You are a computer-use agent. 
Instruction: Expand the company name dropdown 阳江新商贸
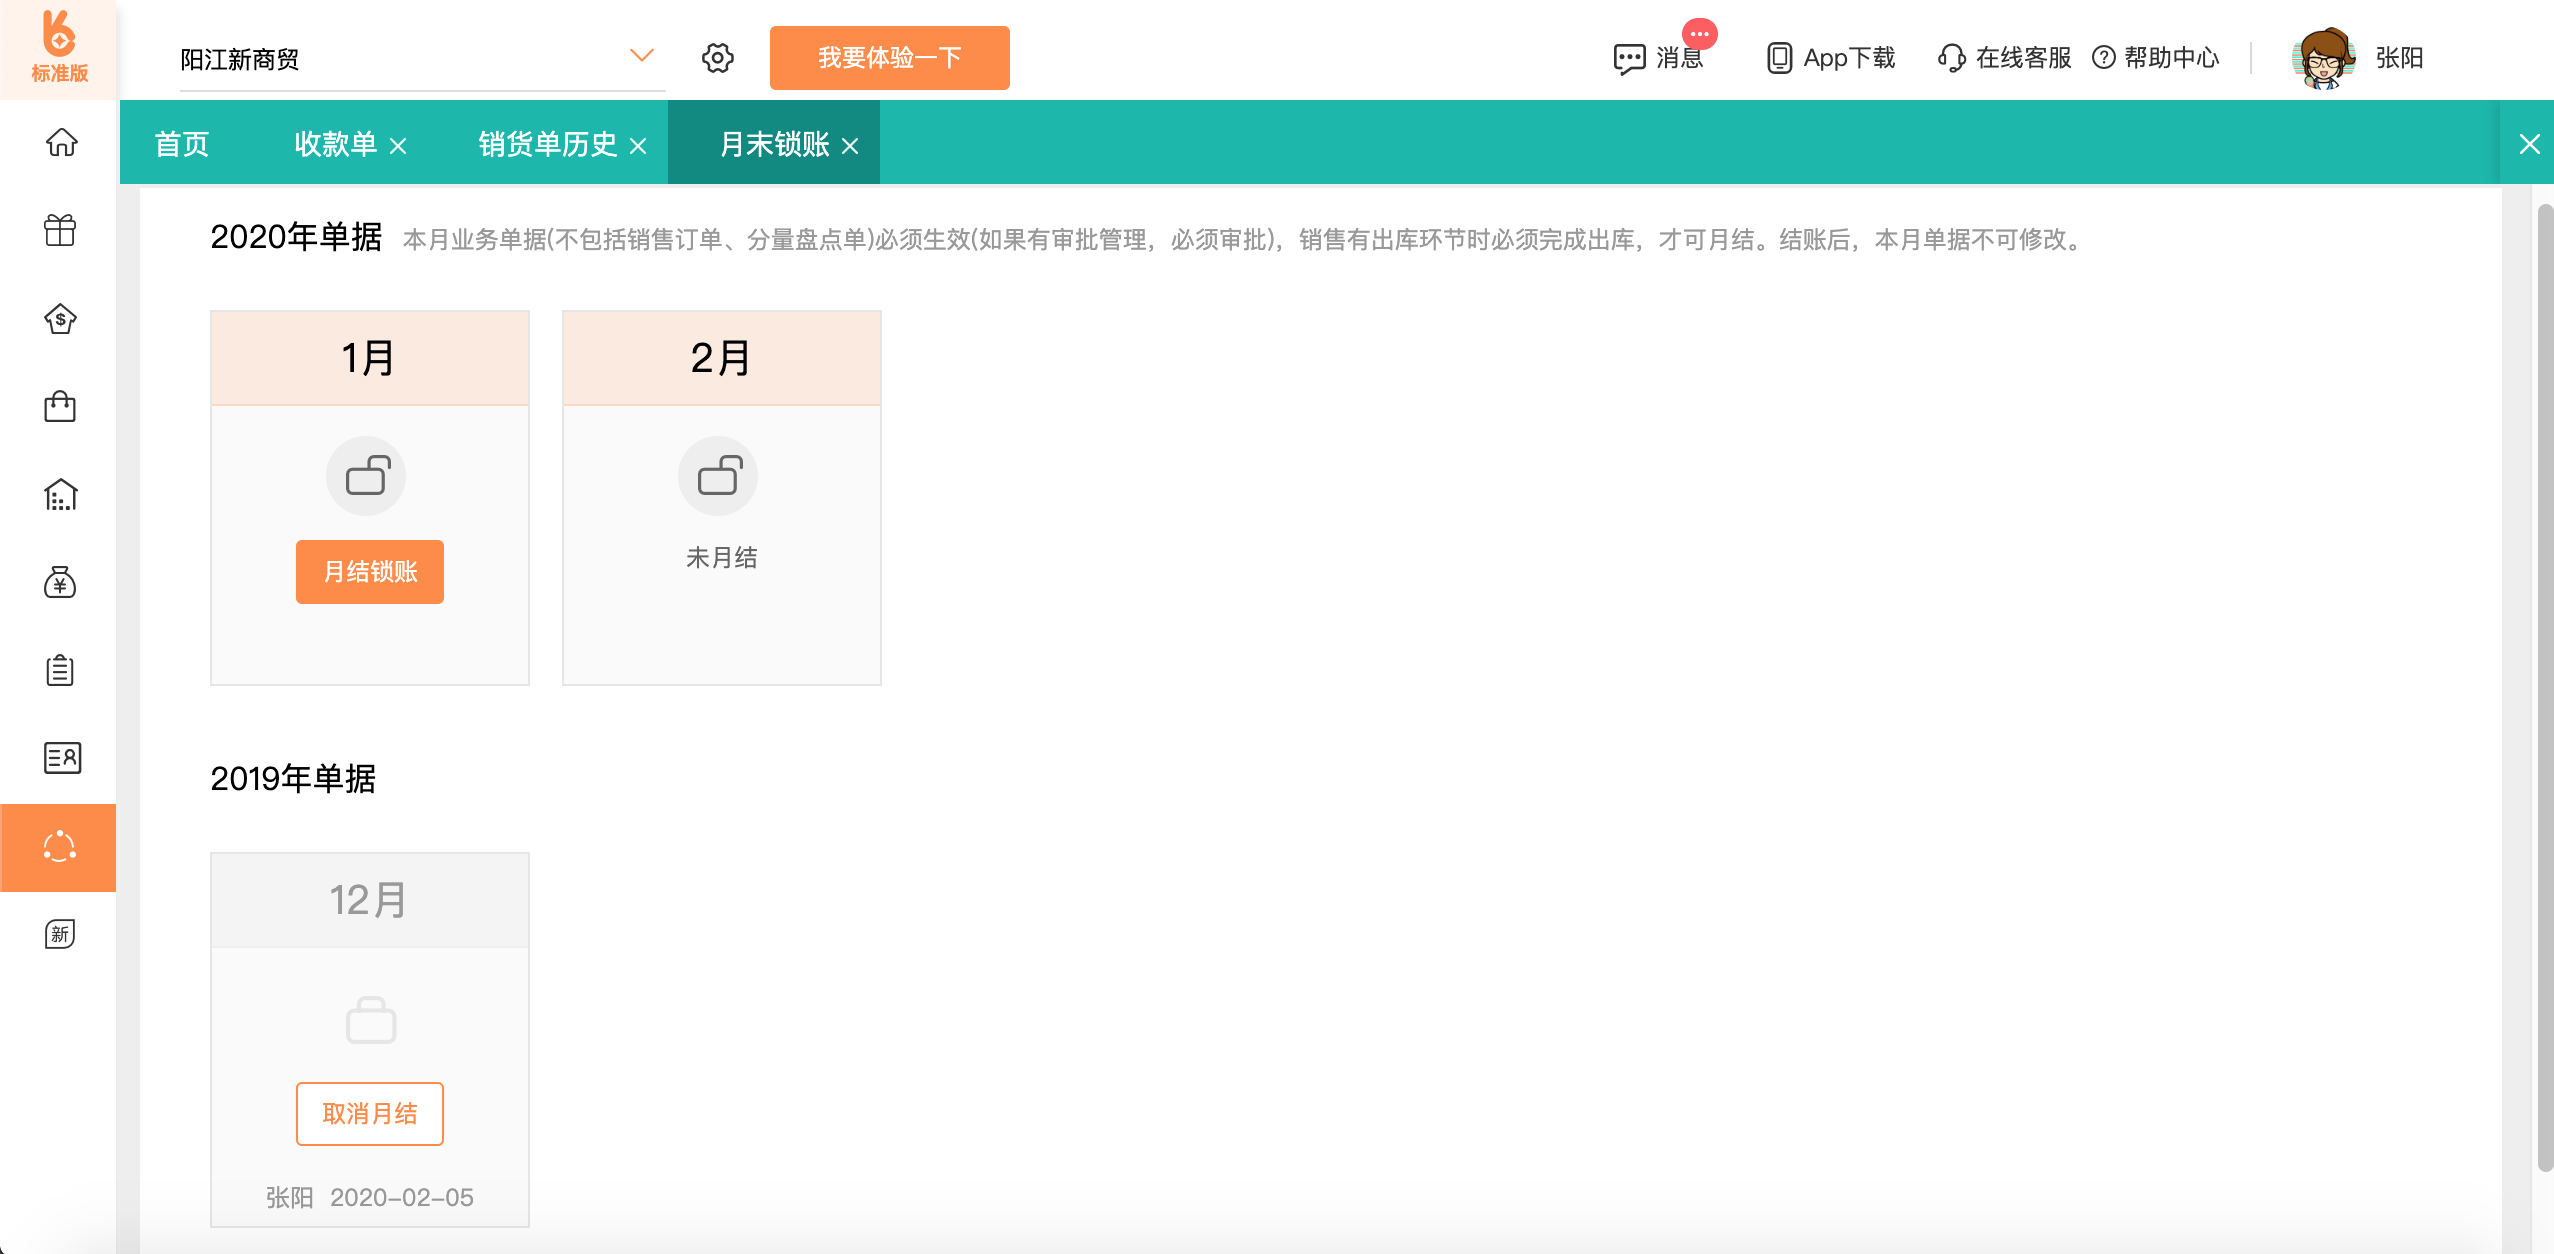pos(643,60)
